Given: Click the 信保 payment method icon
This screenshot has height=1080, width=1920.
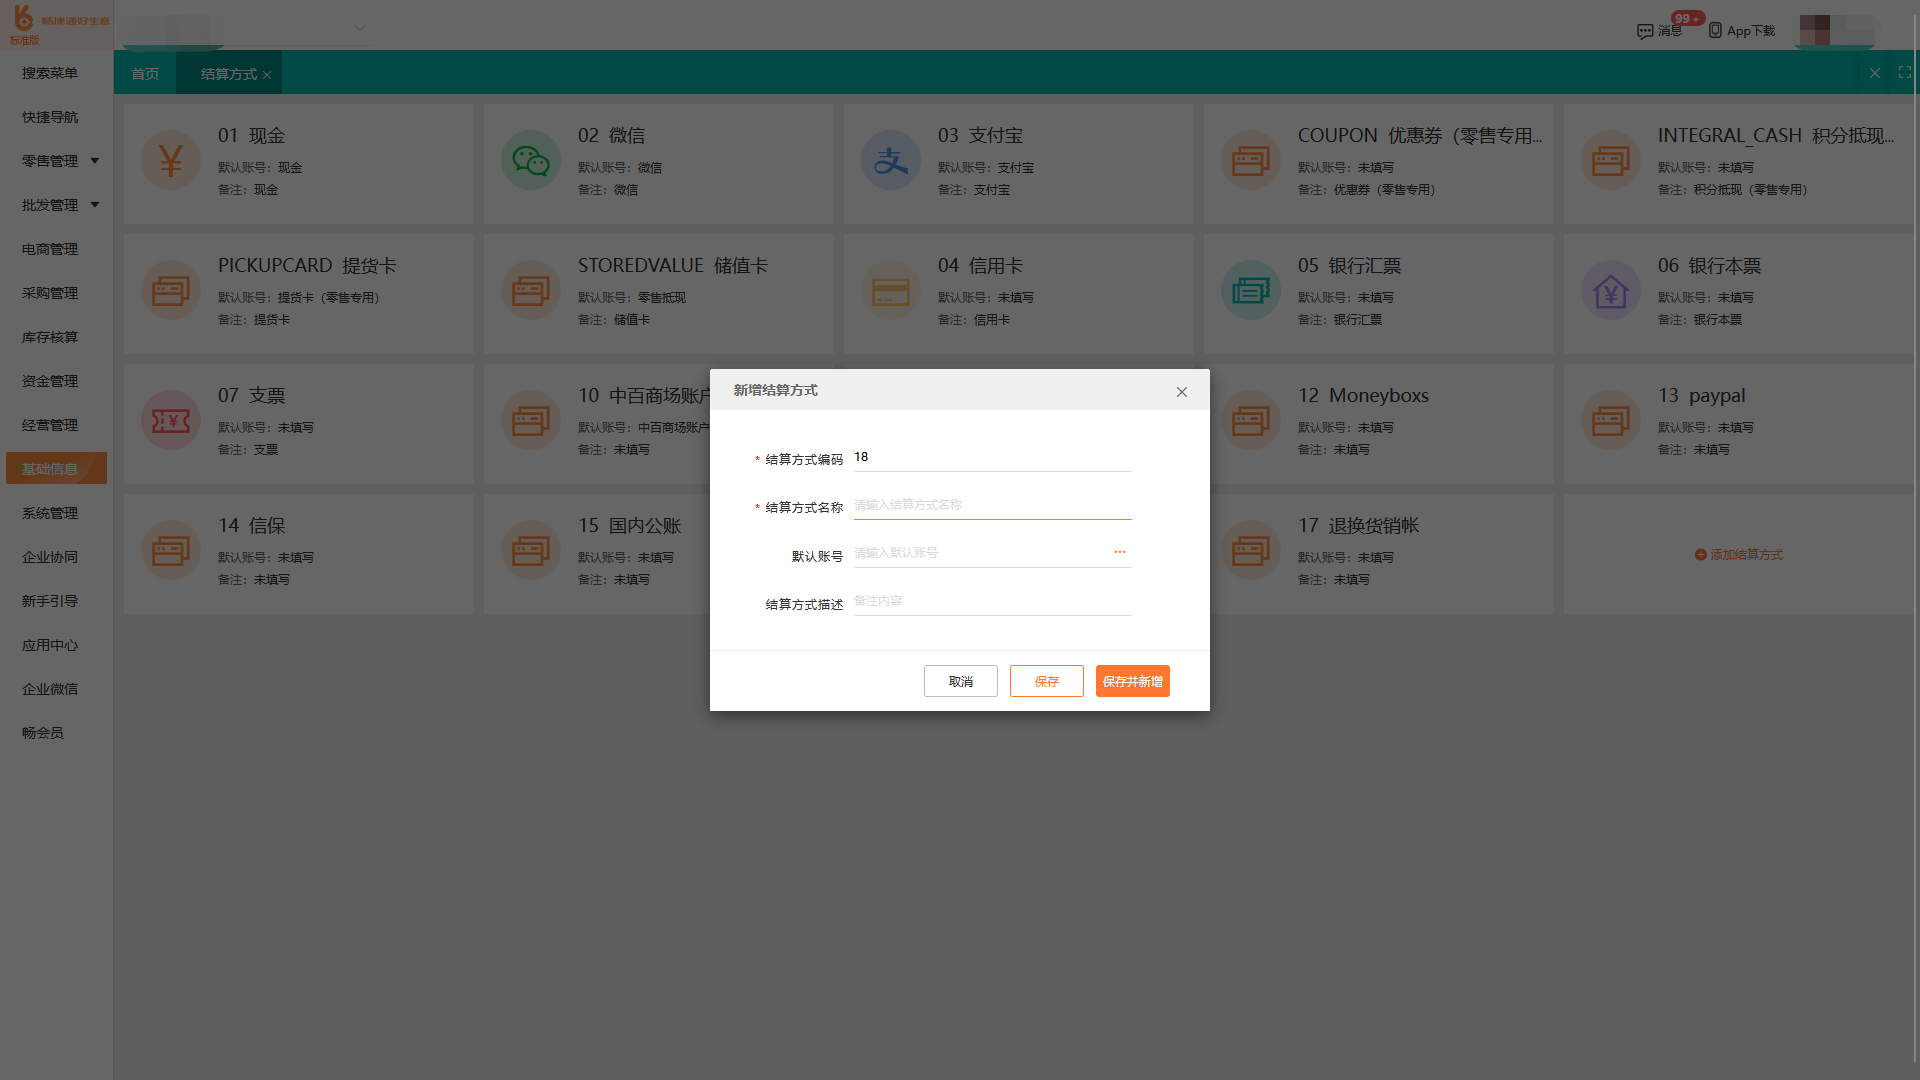Looking at the screenshot, I should (x=170, y=550).
